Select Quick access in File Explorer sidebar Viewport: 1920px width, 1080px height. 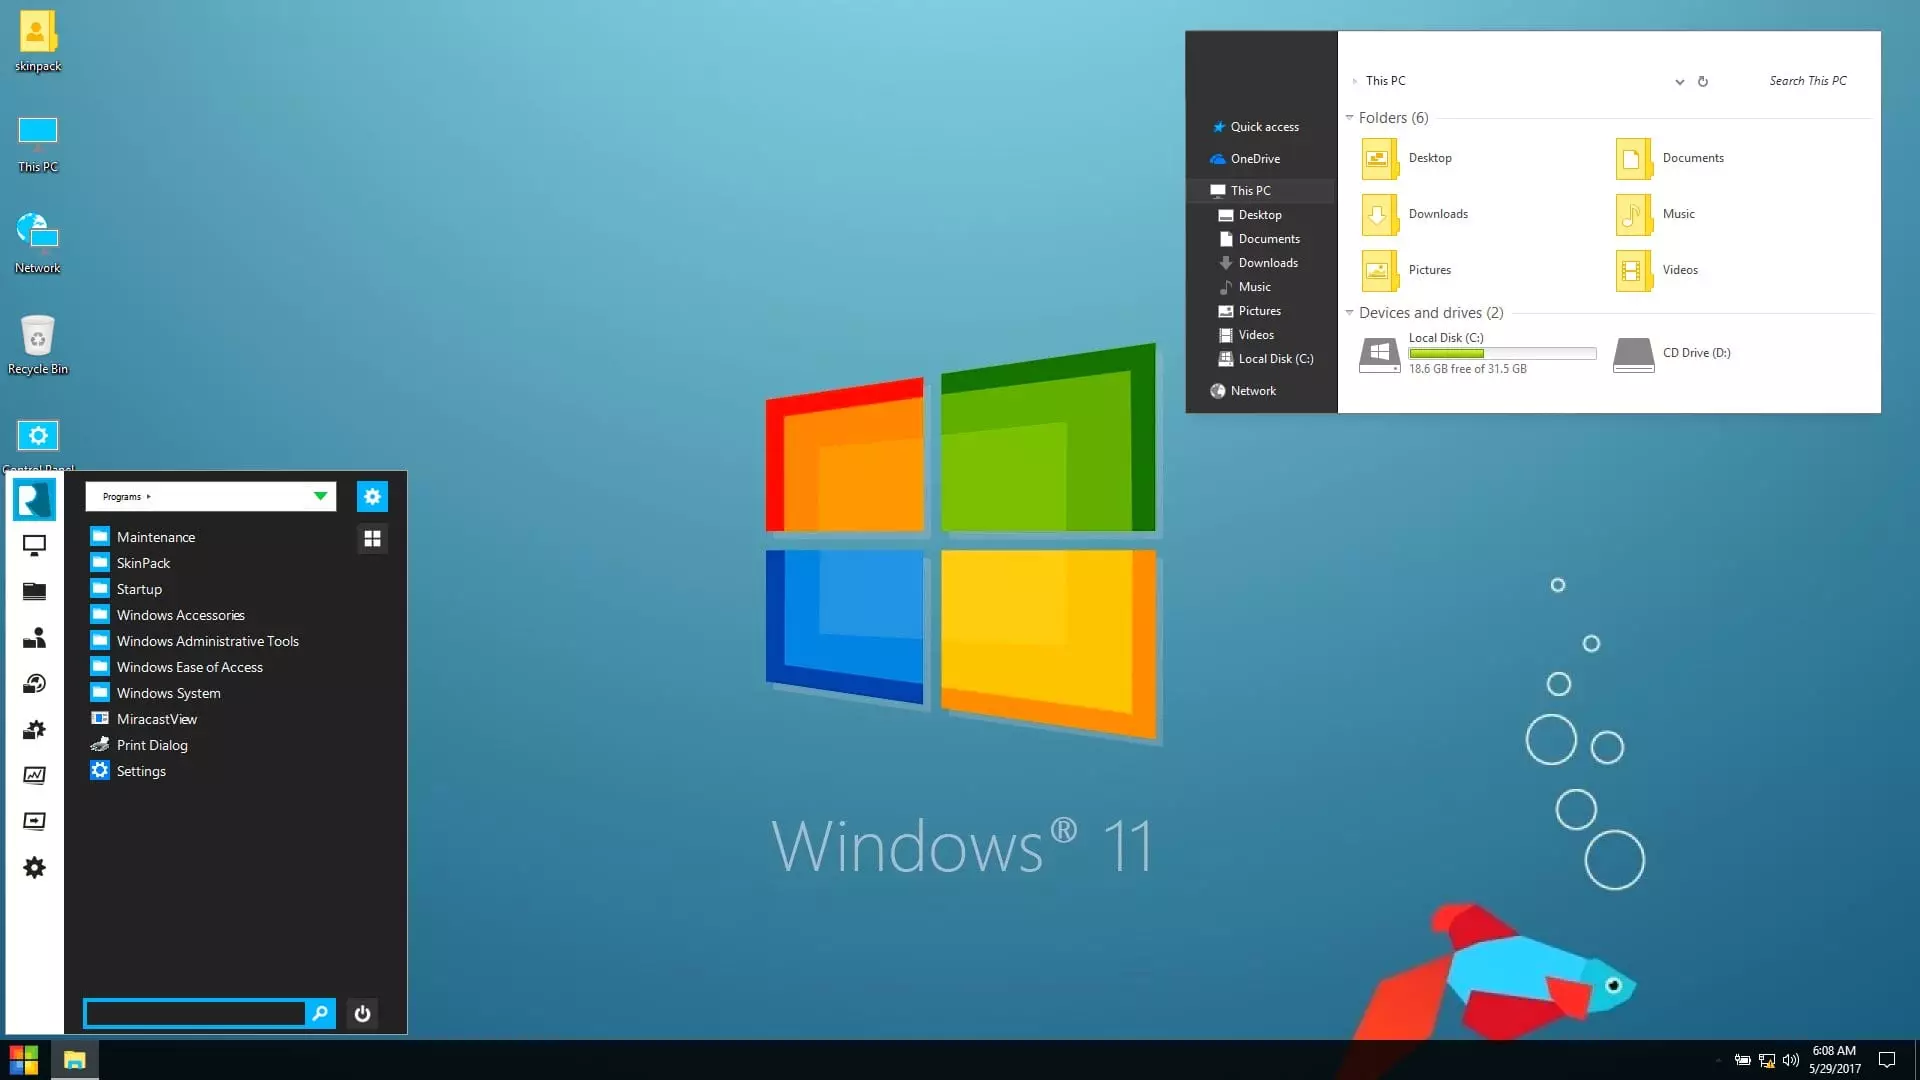[1263, 125]
